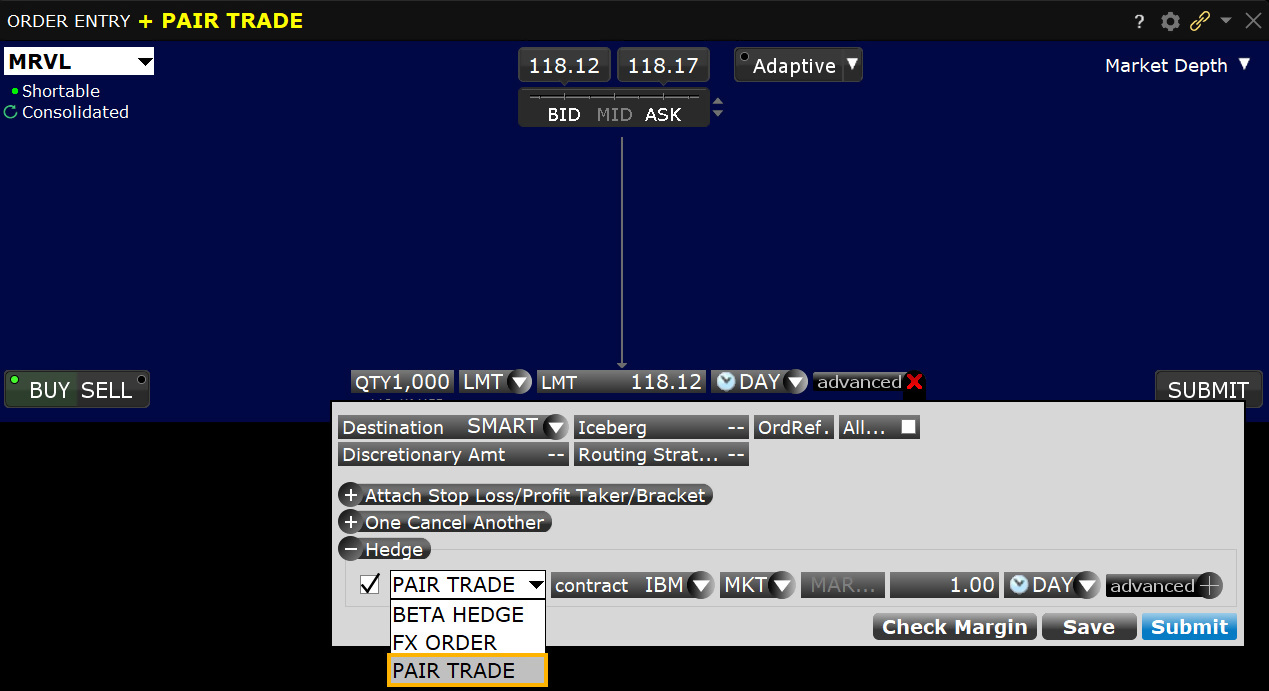Open the help question mark icon
Screen dimensions: 1269x691
click(1139, 21)
